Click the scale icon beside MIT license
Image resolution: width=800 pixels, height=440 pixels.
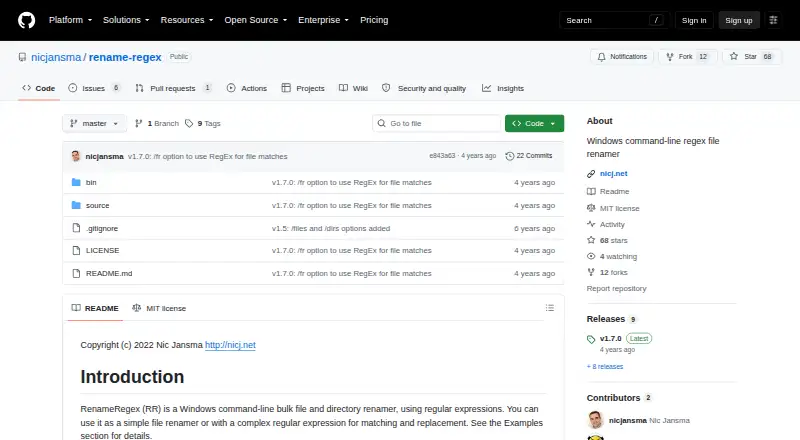coord(591,208)
